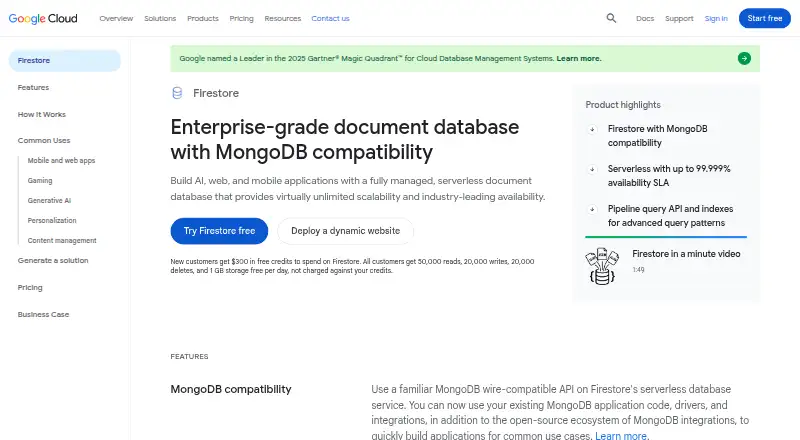Open Content management sidebar item
Screen dimensions: 800x440
(62, 240)
